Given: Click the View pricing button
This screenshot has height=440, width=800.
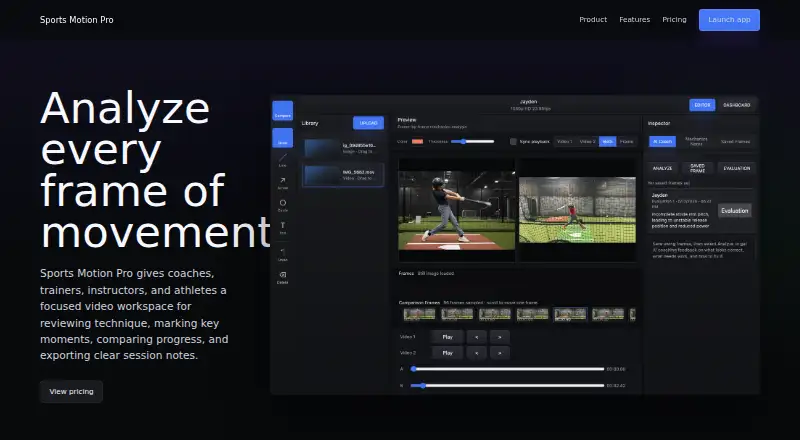Looking at the screenshot, I should (x=71, y=392).
